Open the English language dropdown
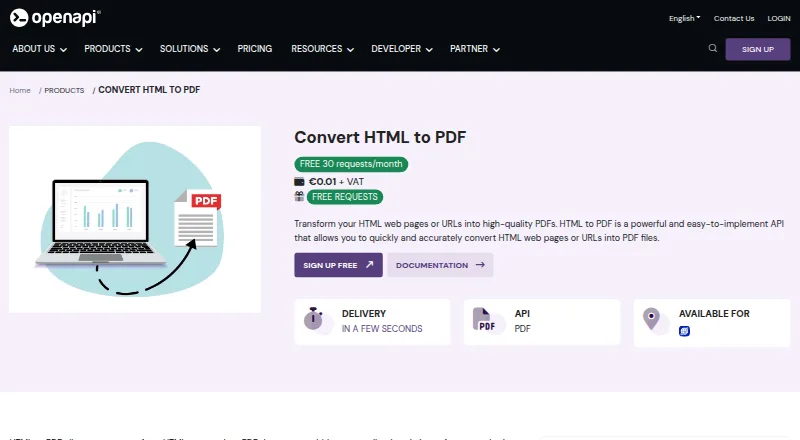800x440 pixels. (x=685, y=18)
